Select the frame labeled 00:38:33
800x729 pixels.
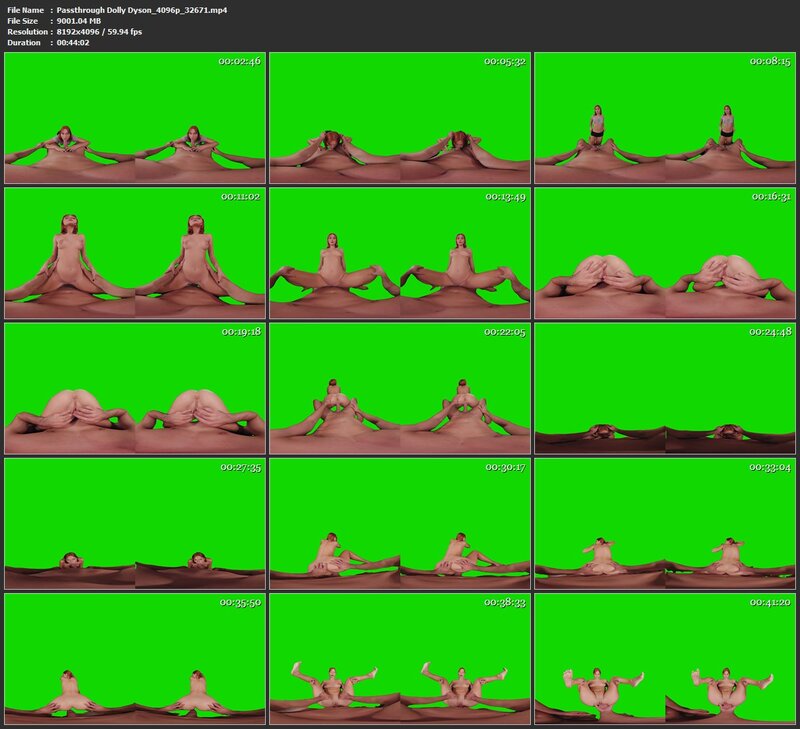(x=400, y=658)
